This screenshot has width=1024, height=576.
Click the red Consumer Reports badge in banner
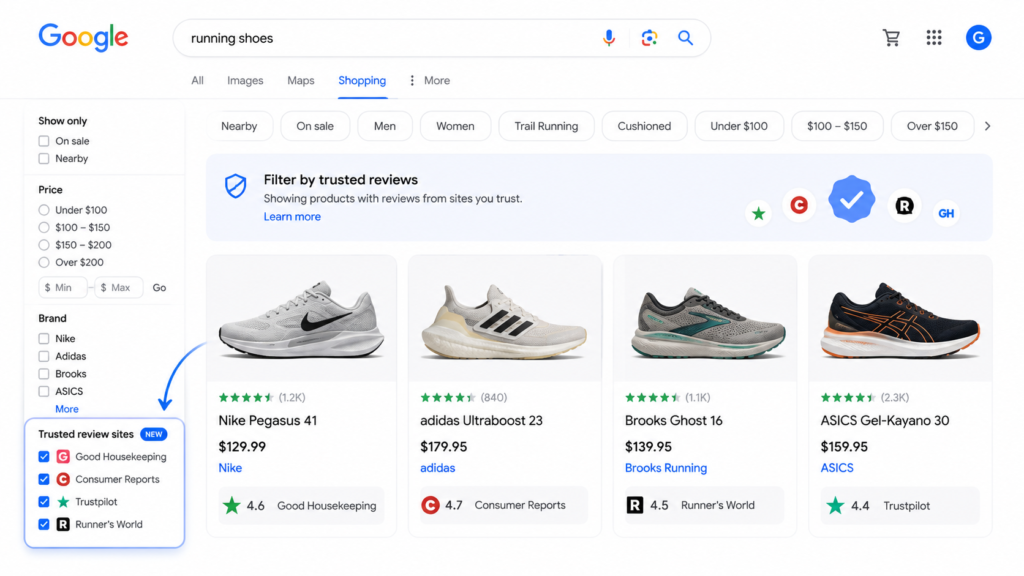pyautogui.click(x=799, y=205)
